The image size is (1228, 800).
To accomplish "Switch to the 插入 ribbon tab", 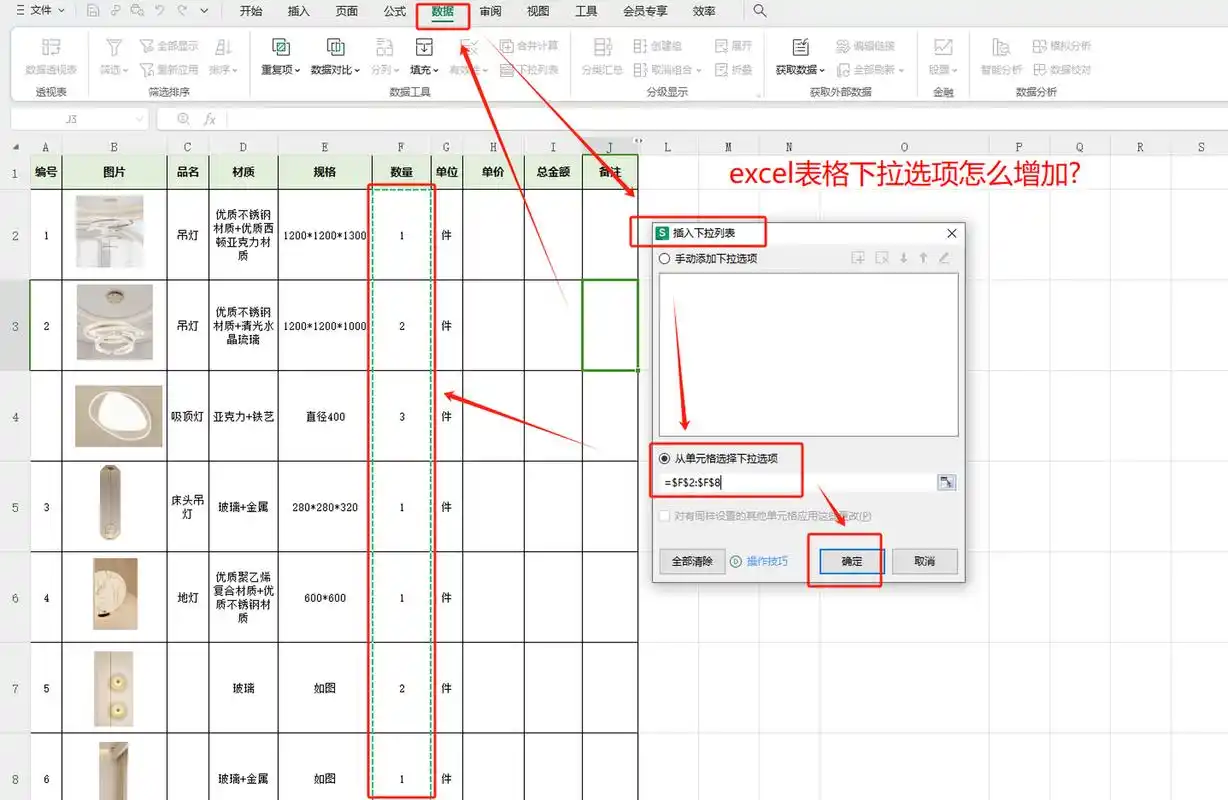I will pos(298,11).
